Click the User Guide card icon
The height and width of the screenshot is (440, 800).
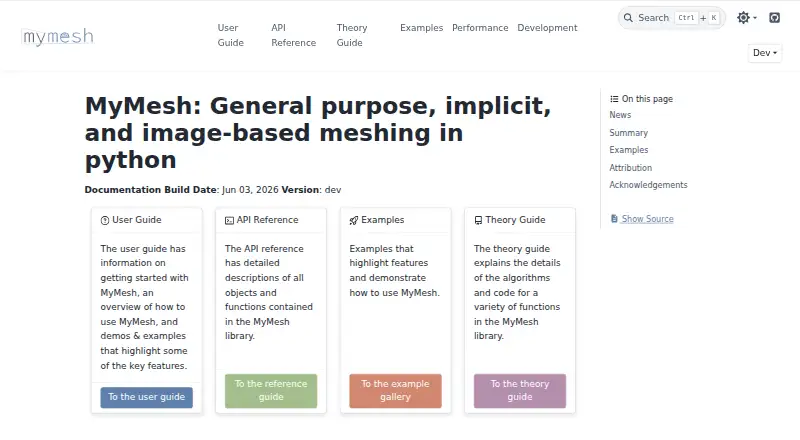click(105, 221)
